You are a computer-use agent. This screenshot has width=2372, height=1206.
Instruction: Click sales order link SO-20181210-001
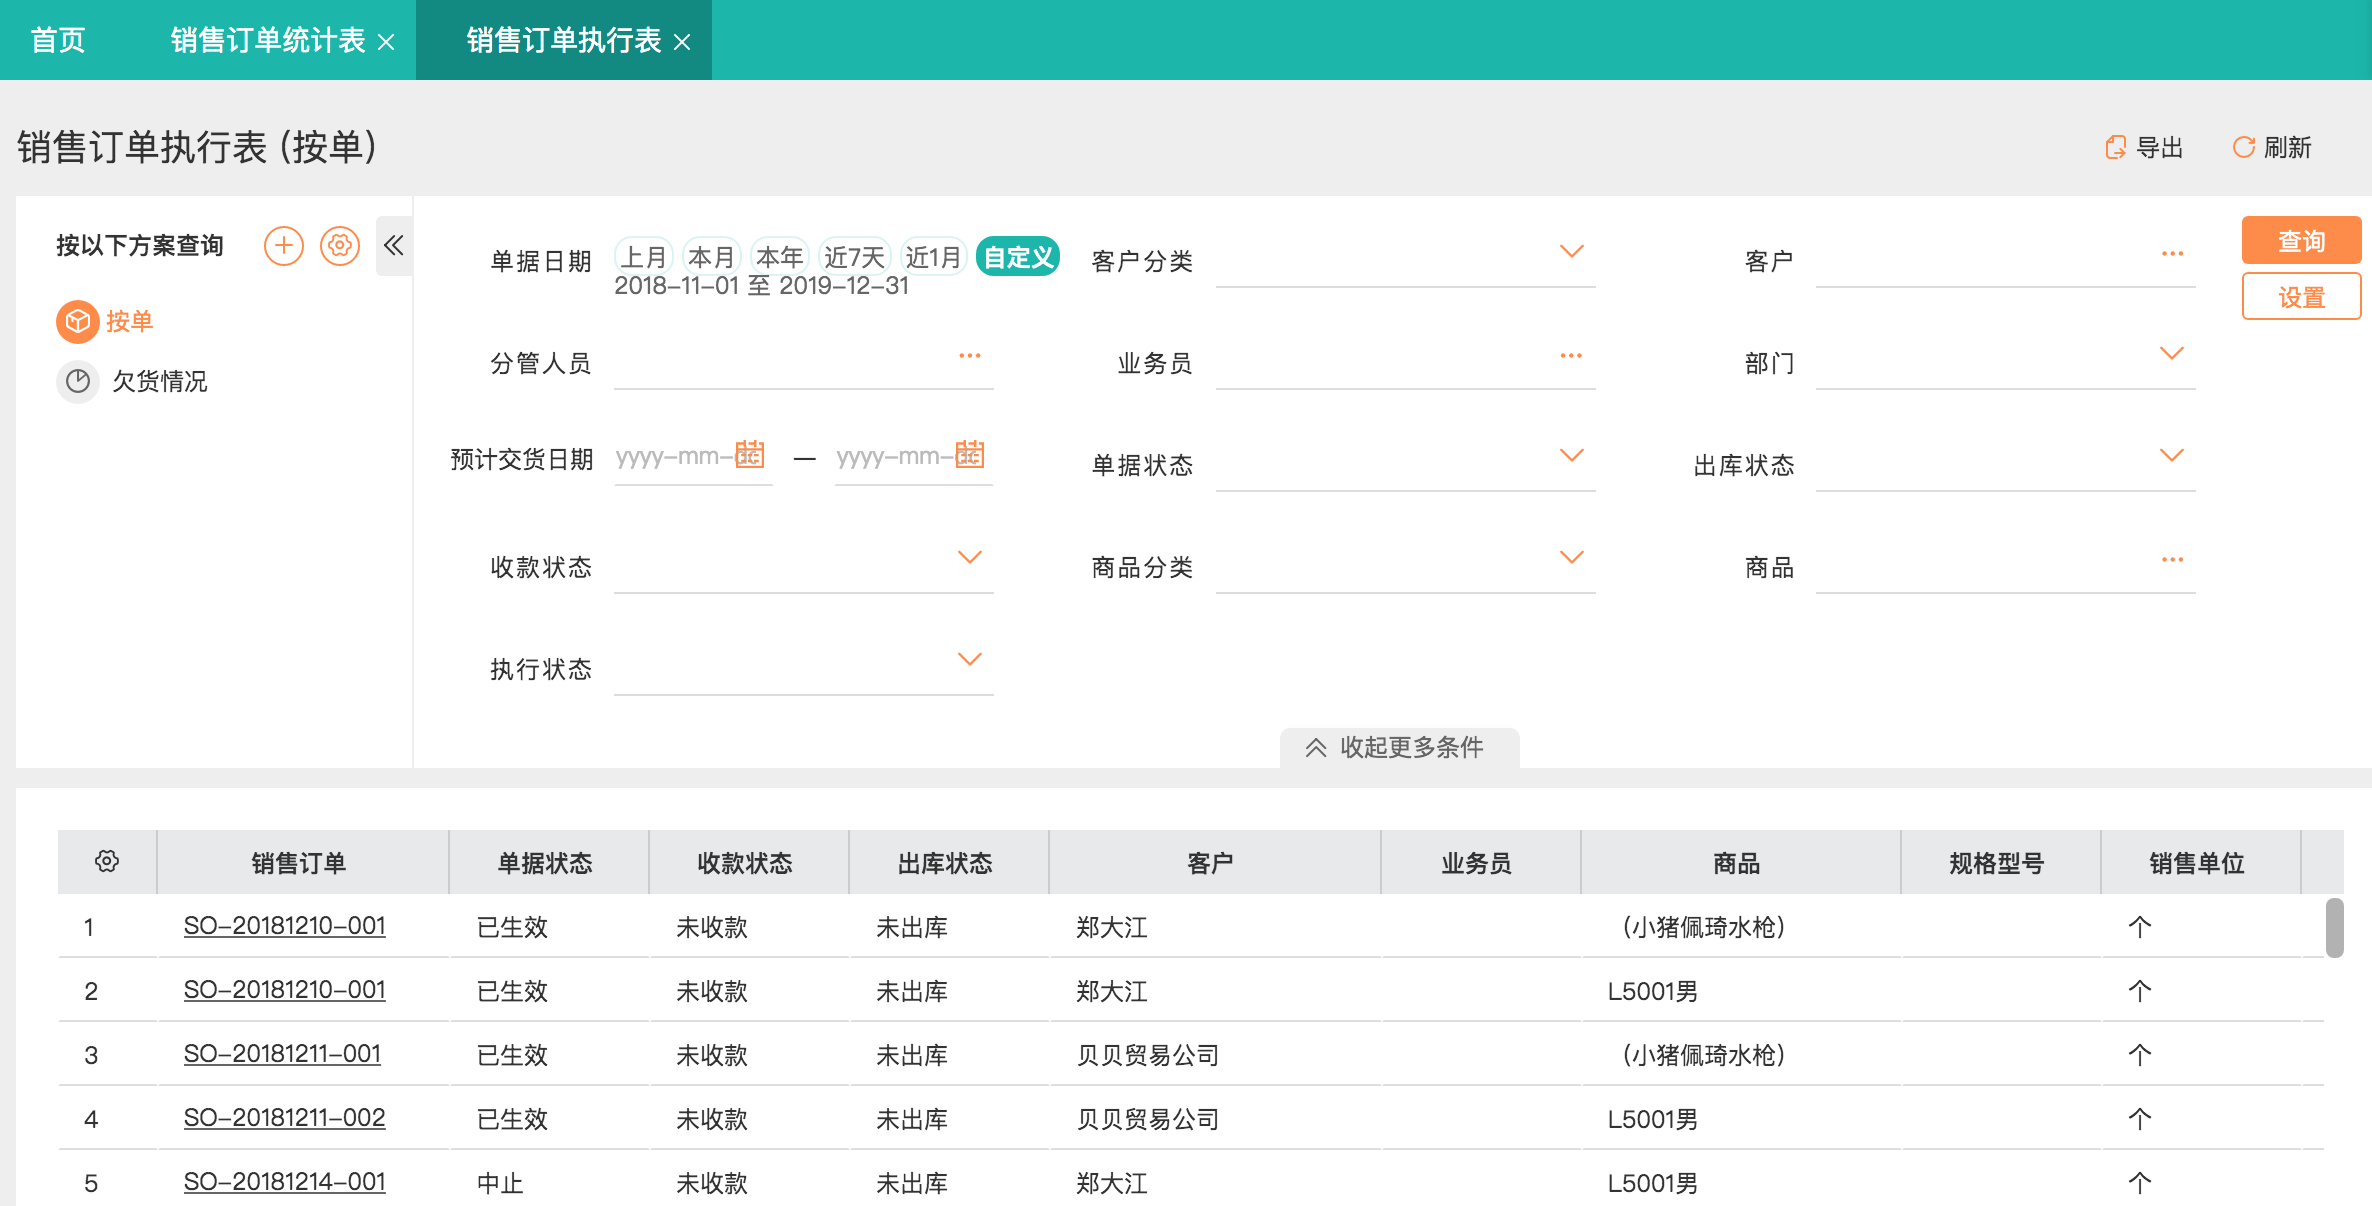coord(282,924)
